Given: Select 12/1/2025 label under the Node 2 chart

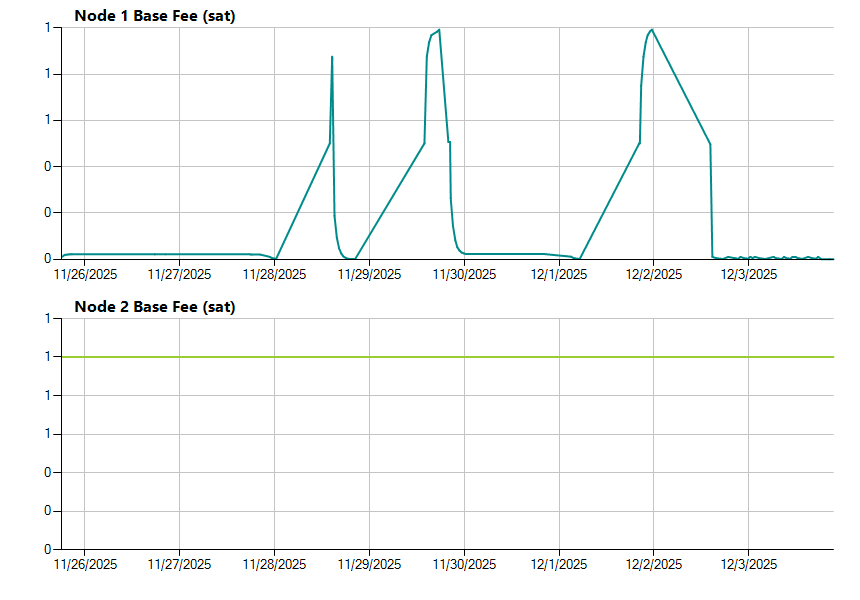Looking at the screenshot, I should 559,565.
